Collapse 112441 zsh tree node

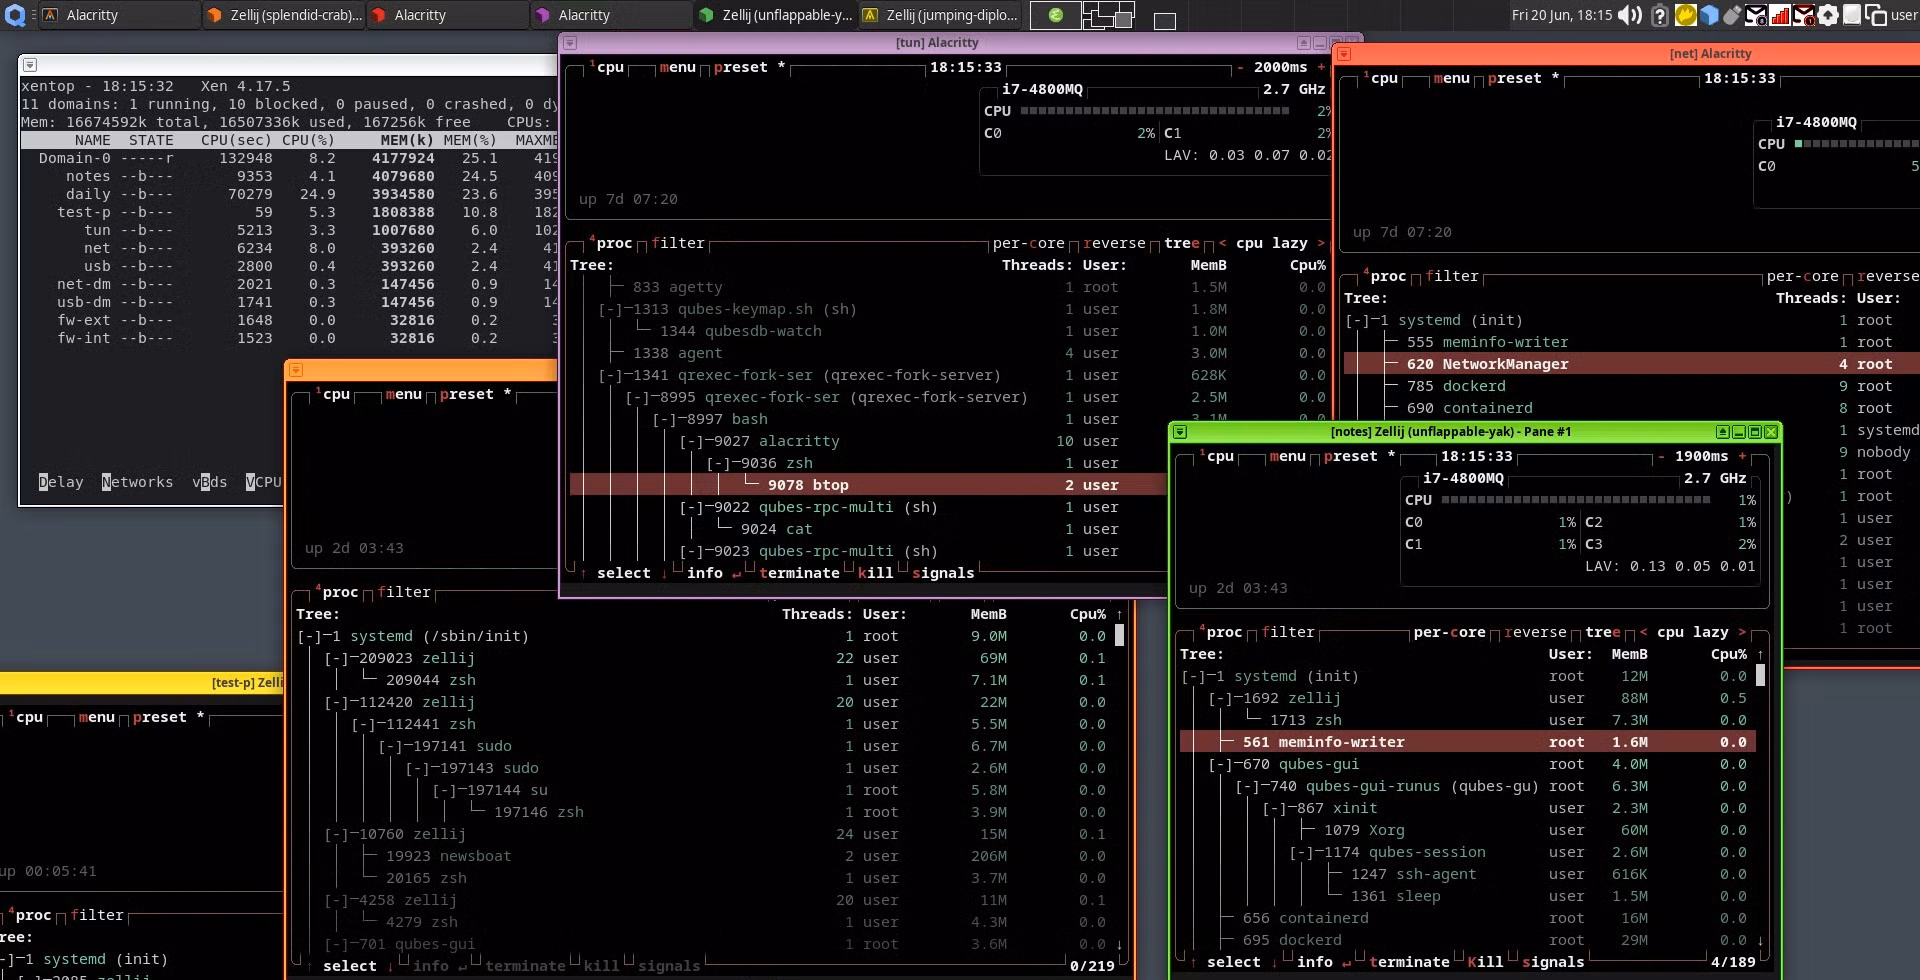(x=363, y=724)
